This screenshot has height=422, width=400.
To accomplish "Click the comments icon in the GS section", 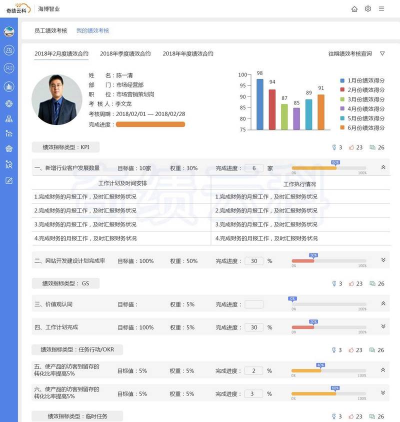I will 372,283.
